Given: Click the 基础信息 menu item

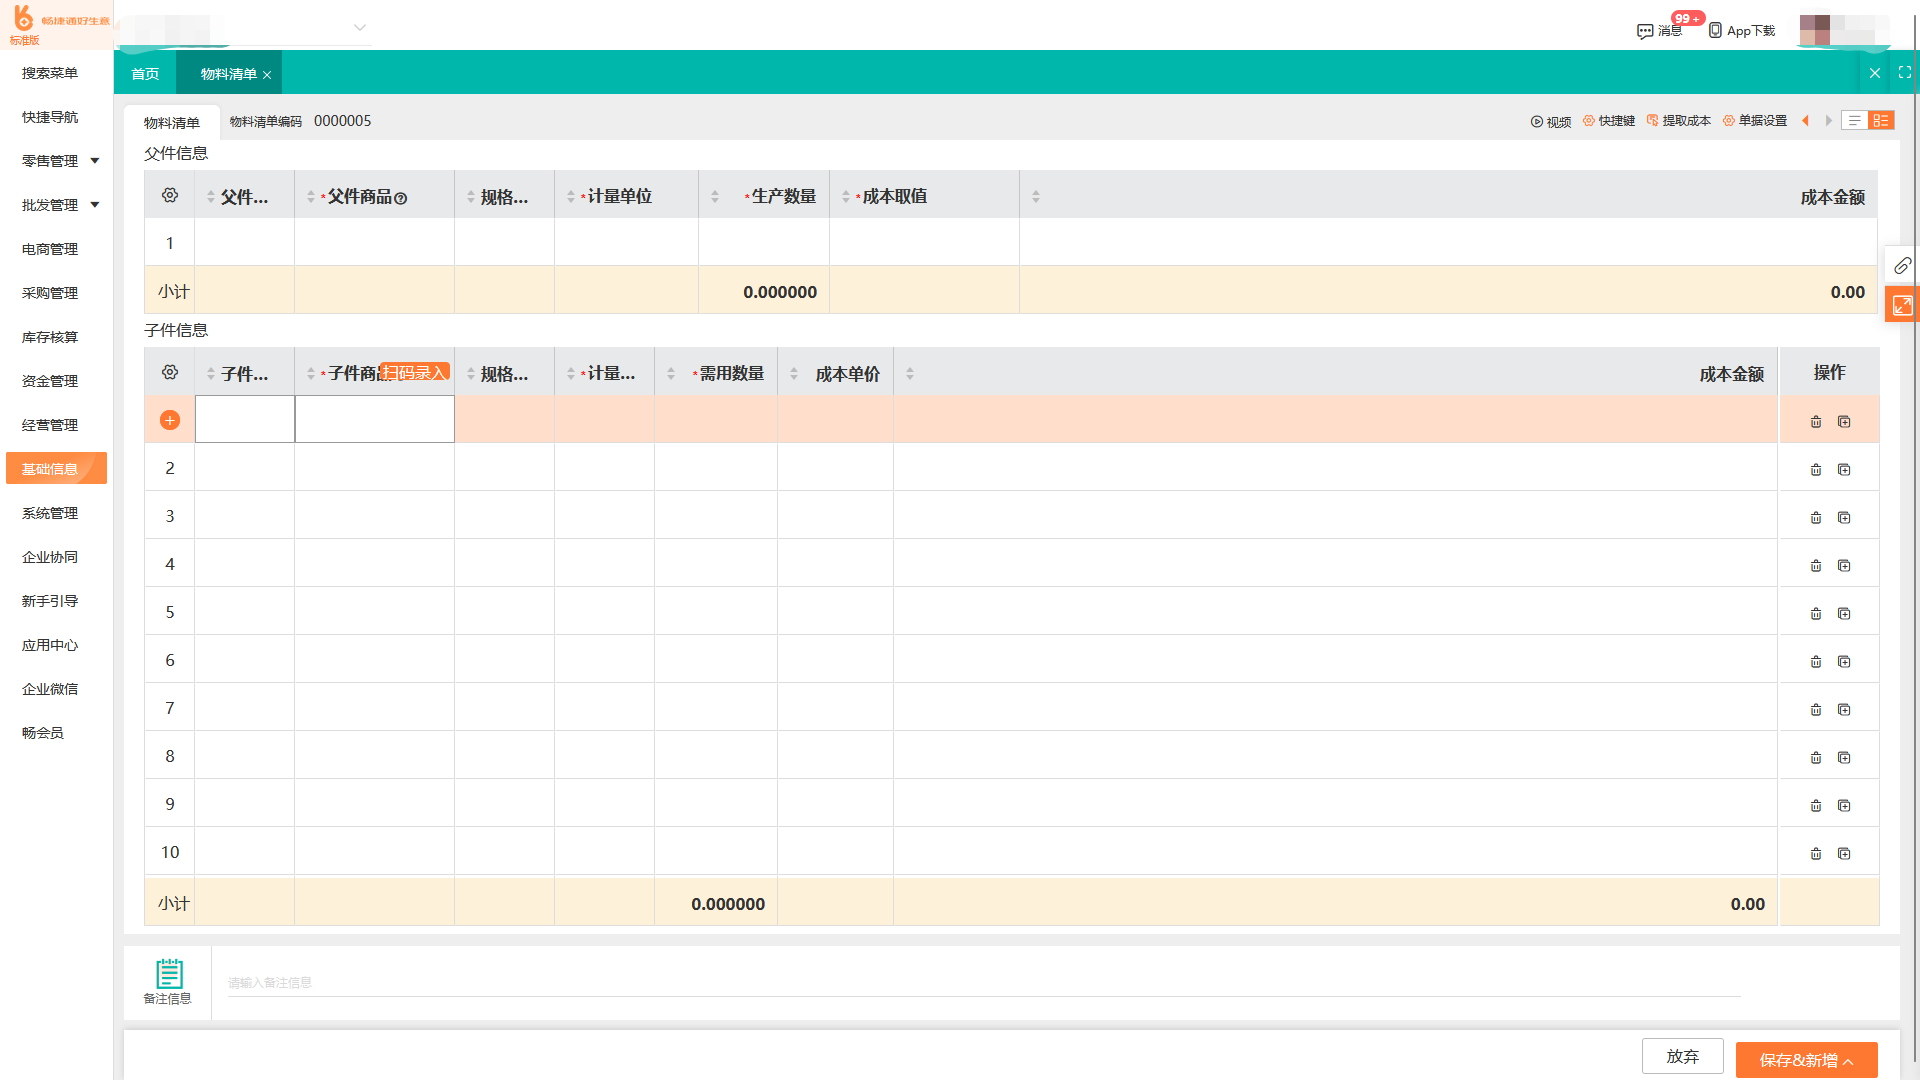Looking at the screenshot, I should (53, 468).
